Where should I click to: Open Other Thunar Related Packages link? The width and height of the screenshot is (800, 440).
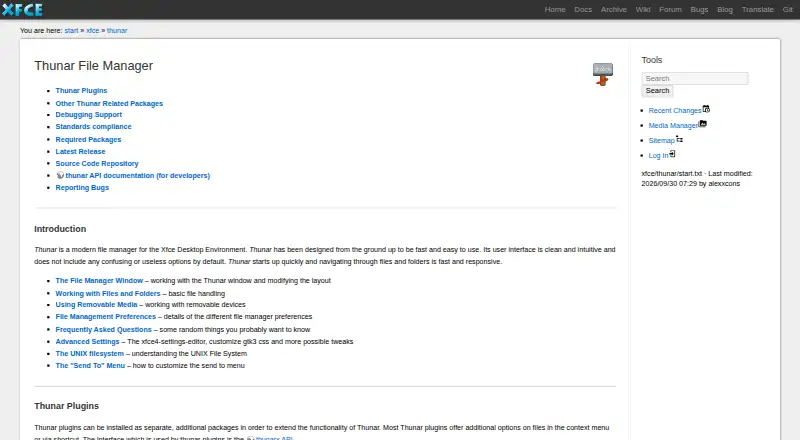(109, 103)
